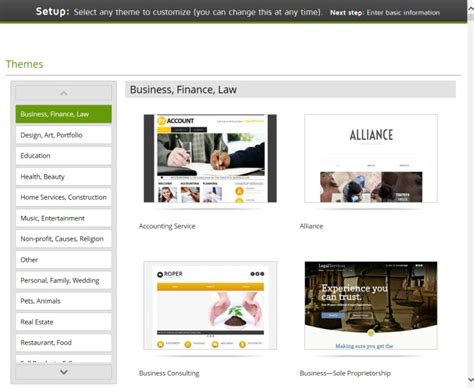474x388 pixels.
Task: Open Home Services, Construction category
Action: tap(64, 197)
